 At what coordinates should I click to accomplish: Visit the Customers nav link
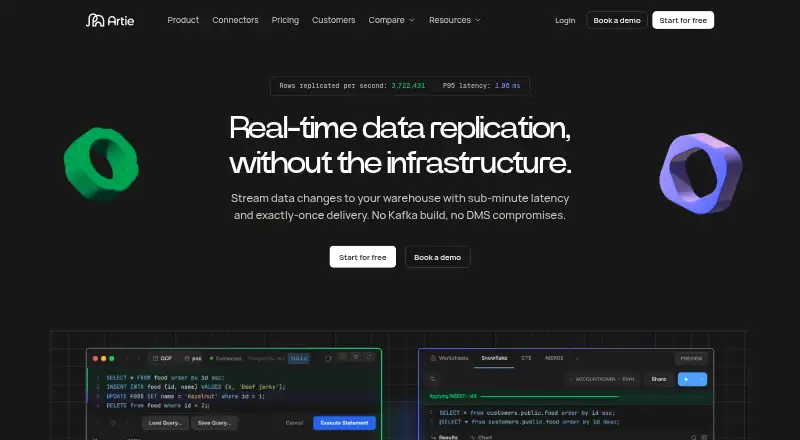coord(334,20)
